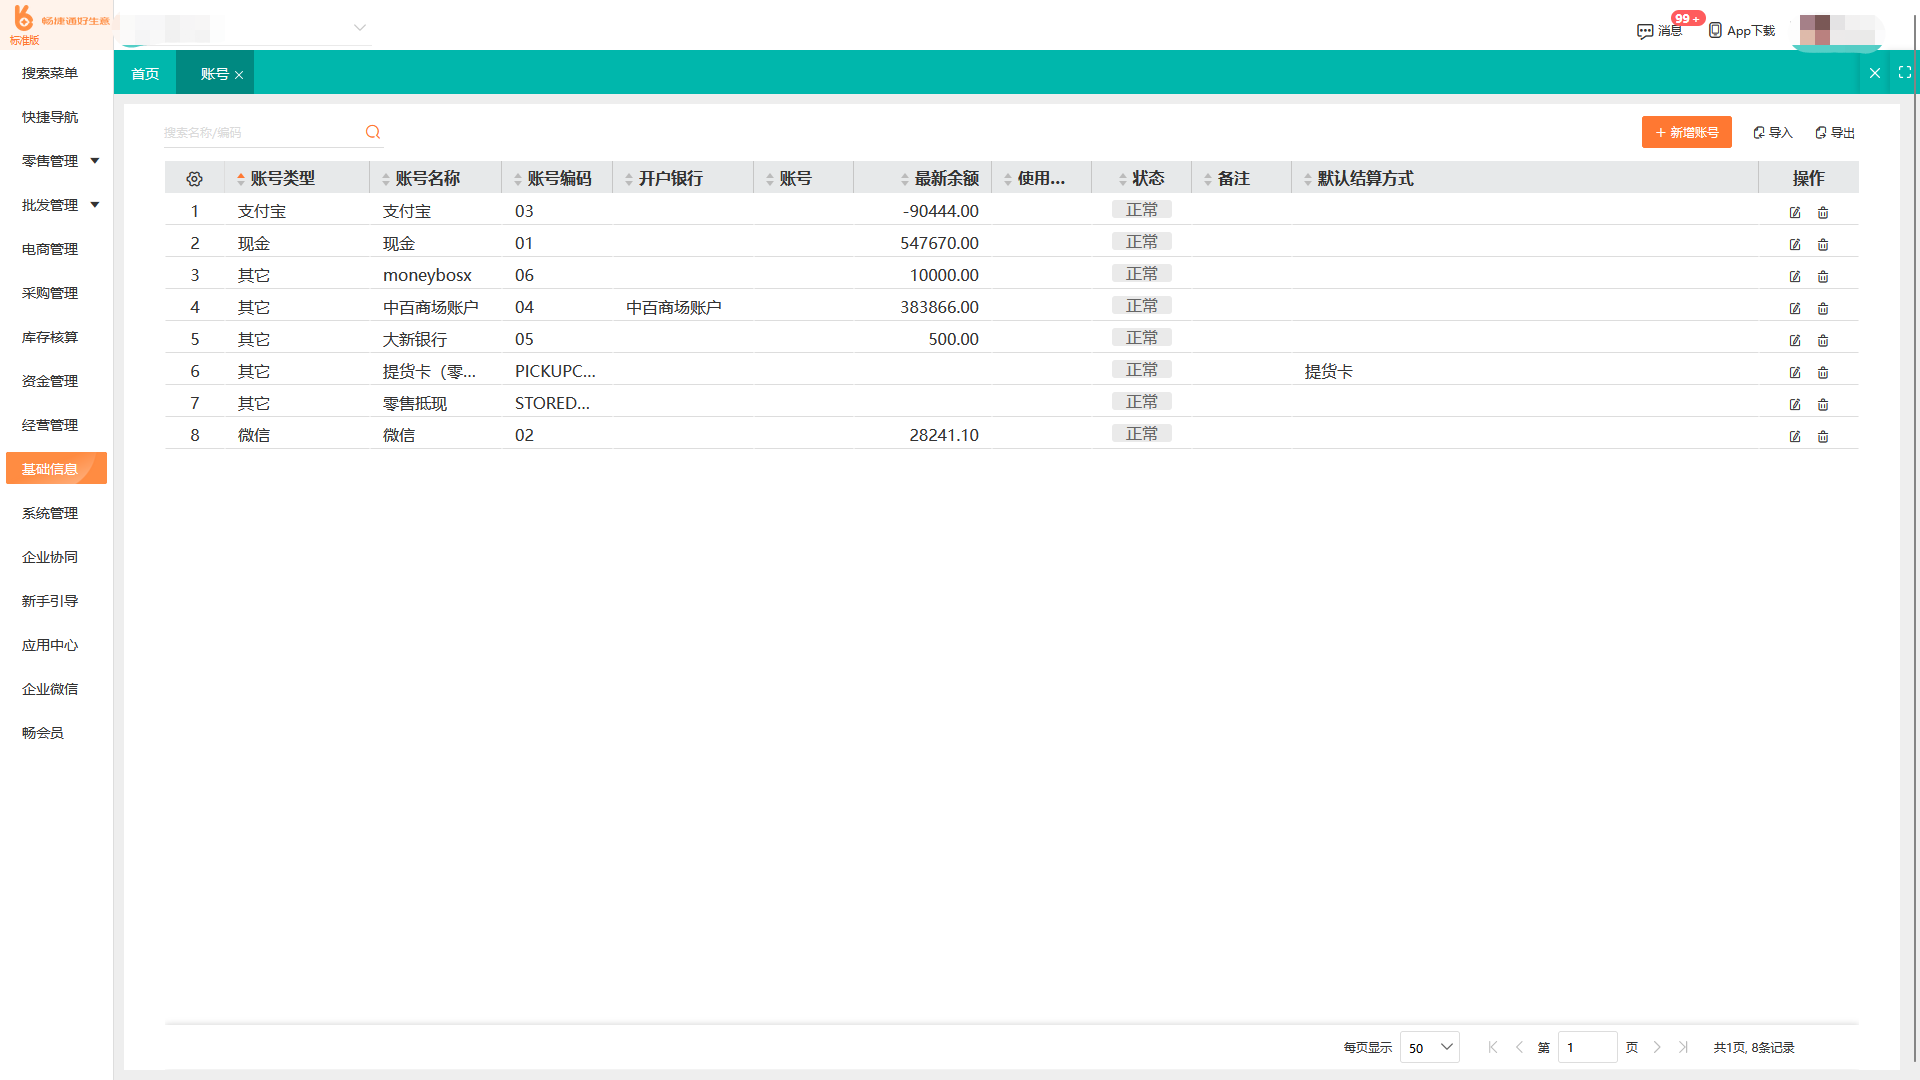This screenshot has height=1080, width=1920.
Task: Search in 搜索名称/编号 input field
Action: pyautogui.click(x=260, y=132)
